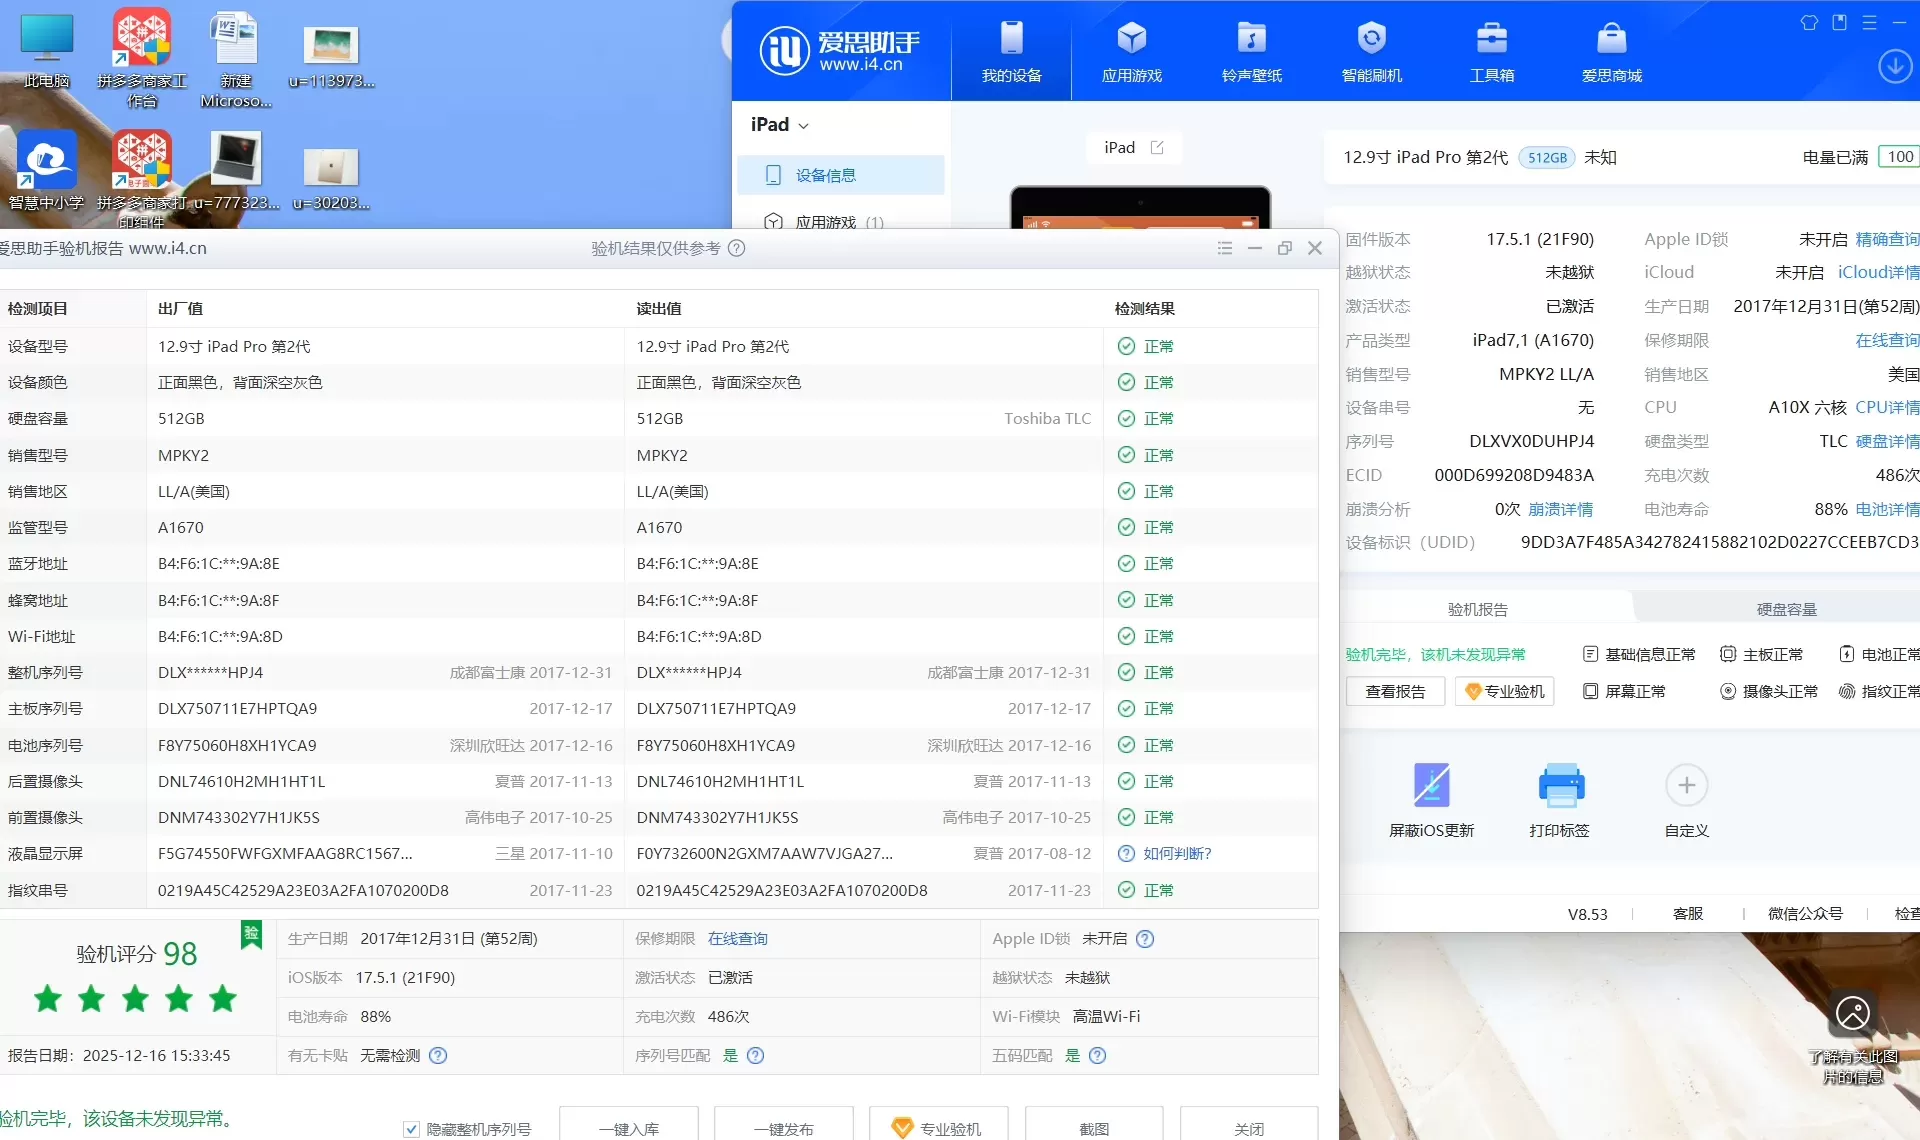The image size is (1920, 1140).
Task: Open the hamburger menu at the app top-right
Action: (1870, 22)
